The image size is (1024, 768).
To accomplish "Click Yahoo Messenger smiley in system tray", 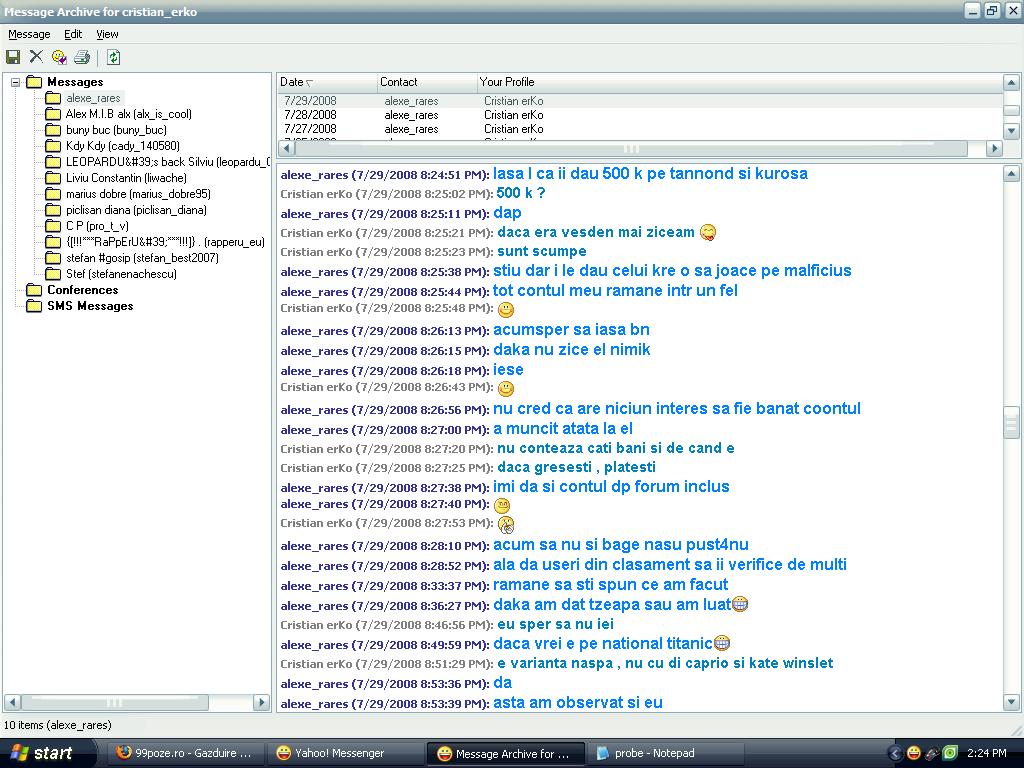I will pos(913,753).
